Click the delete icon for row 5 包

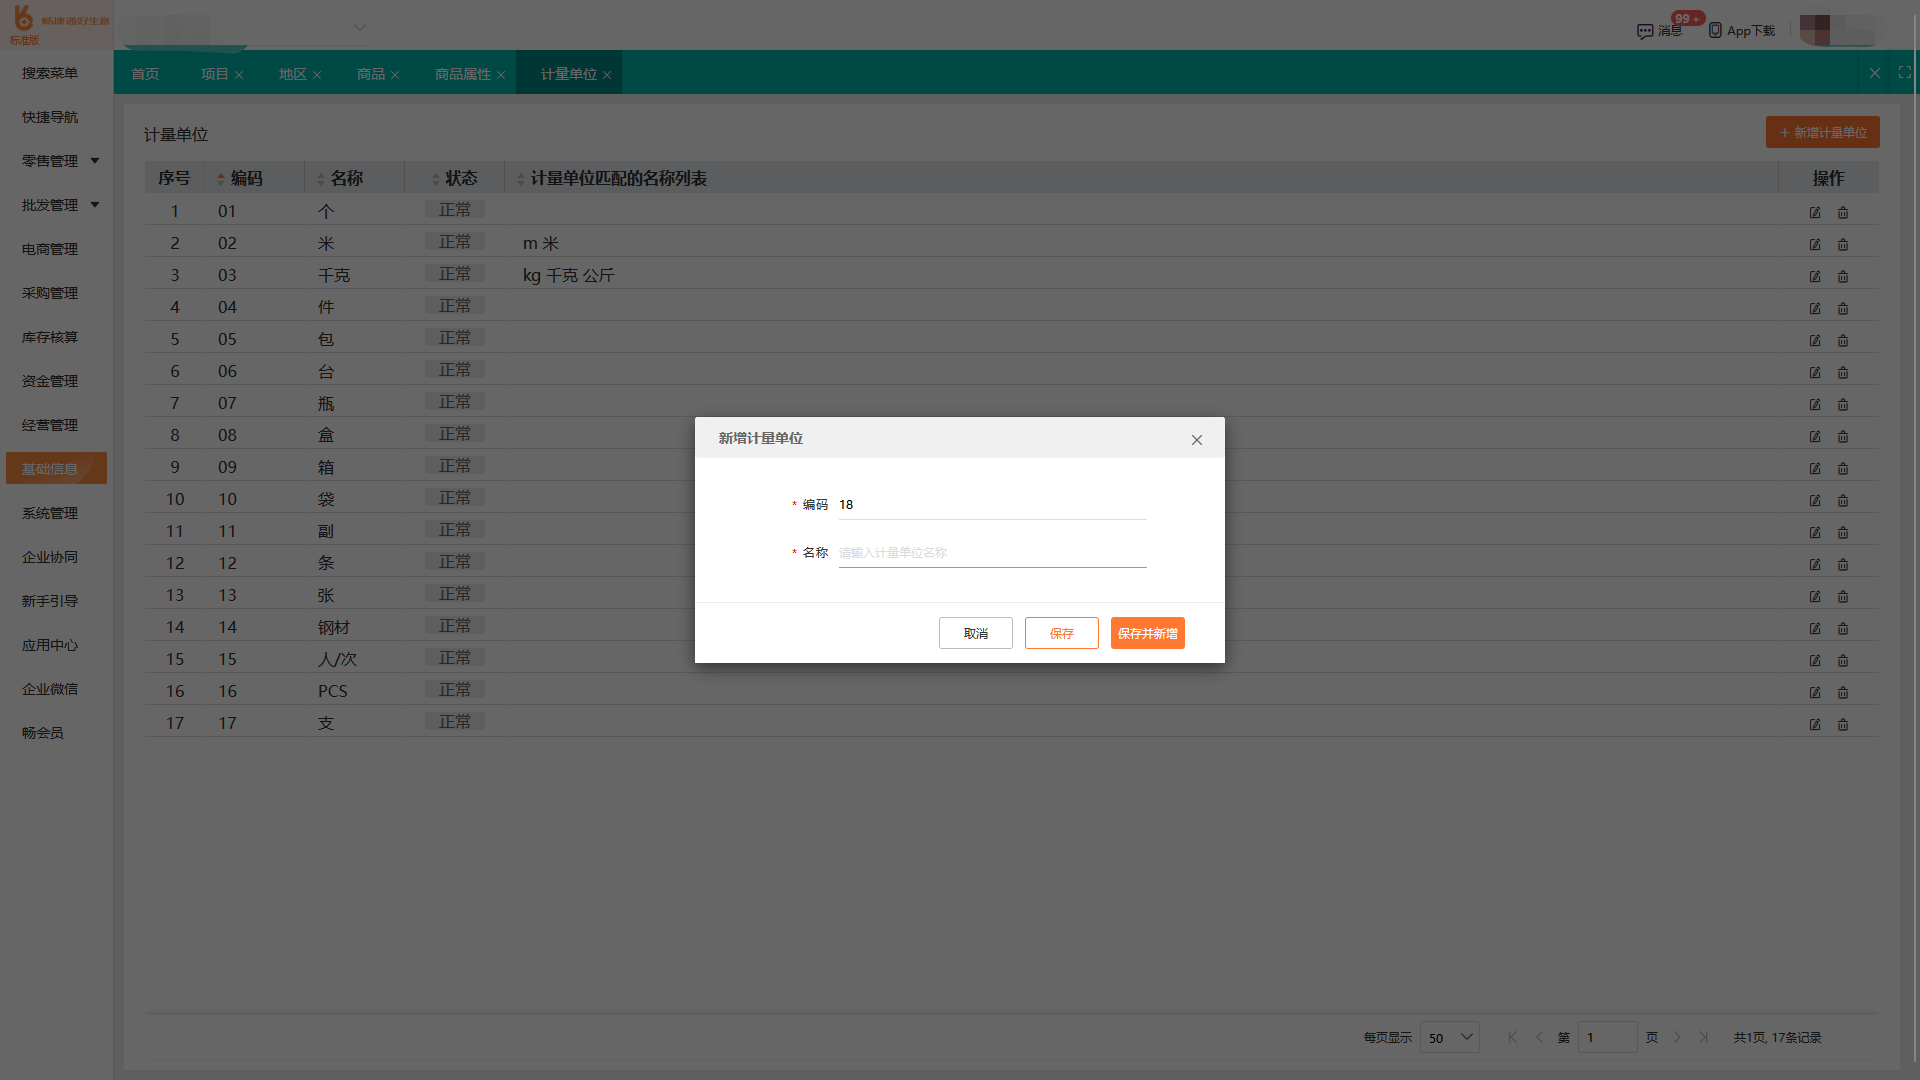pyautogui.click(x=1844, y=339)
